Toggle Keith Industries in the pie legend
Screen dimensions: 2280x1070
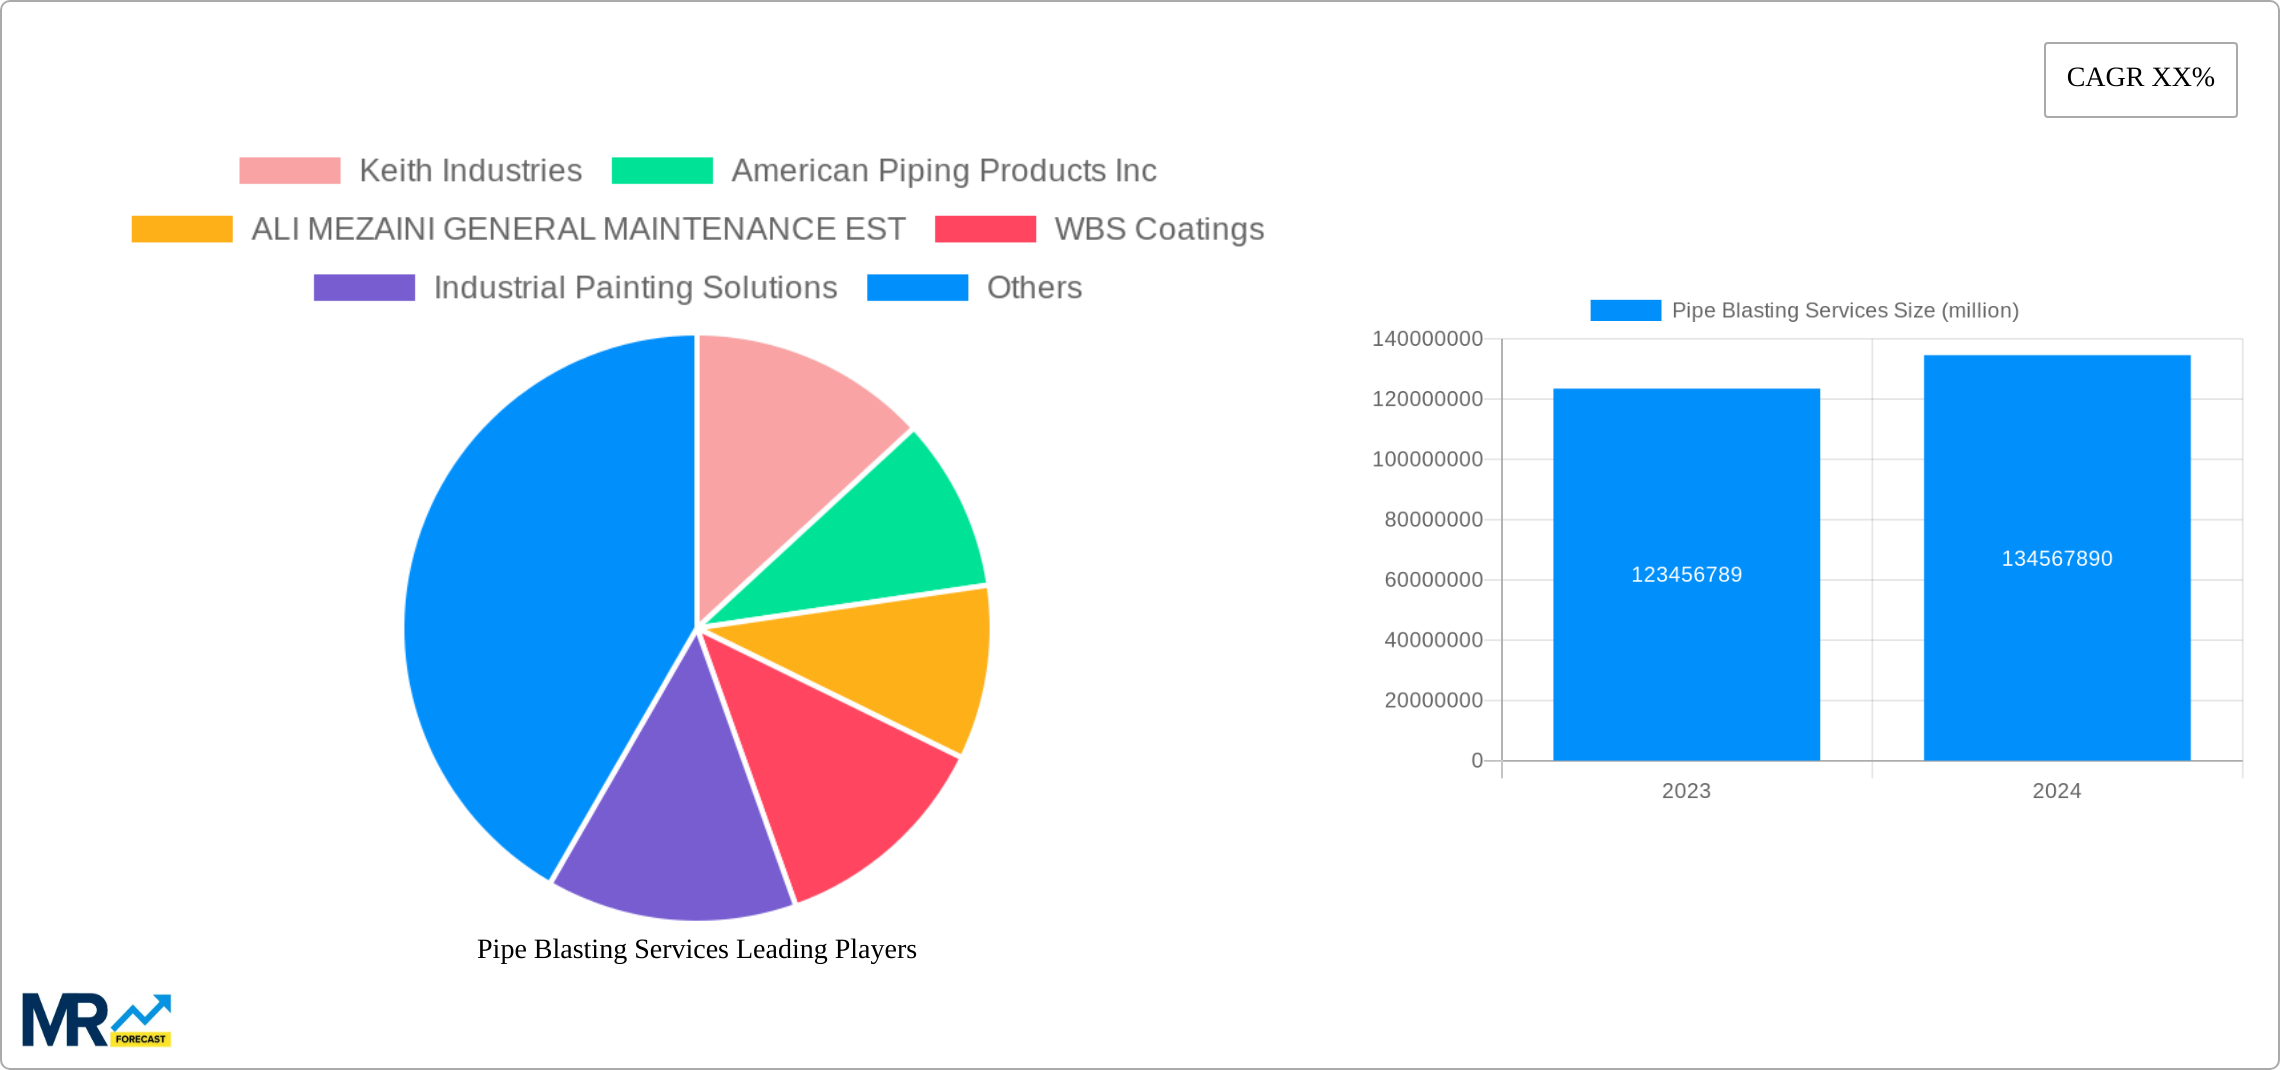click(x=470, y=170)
